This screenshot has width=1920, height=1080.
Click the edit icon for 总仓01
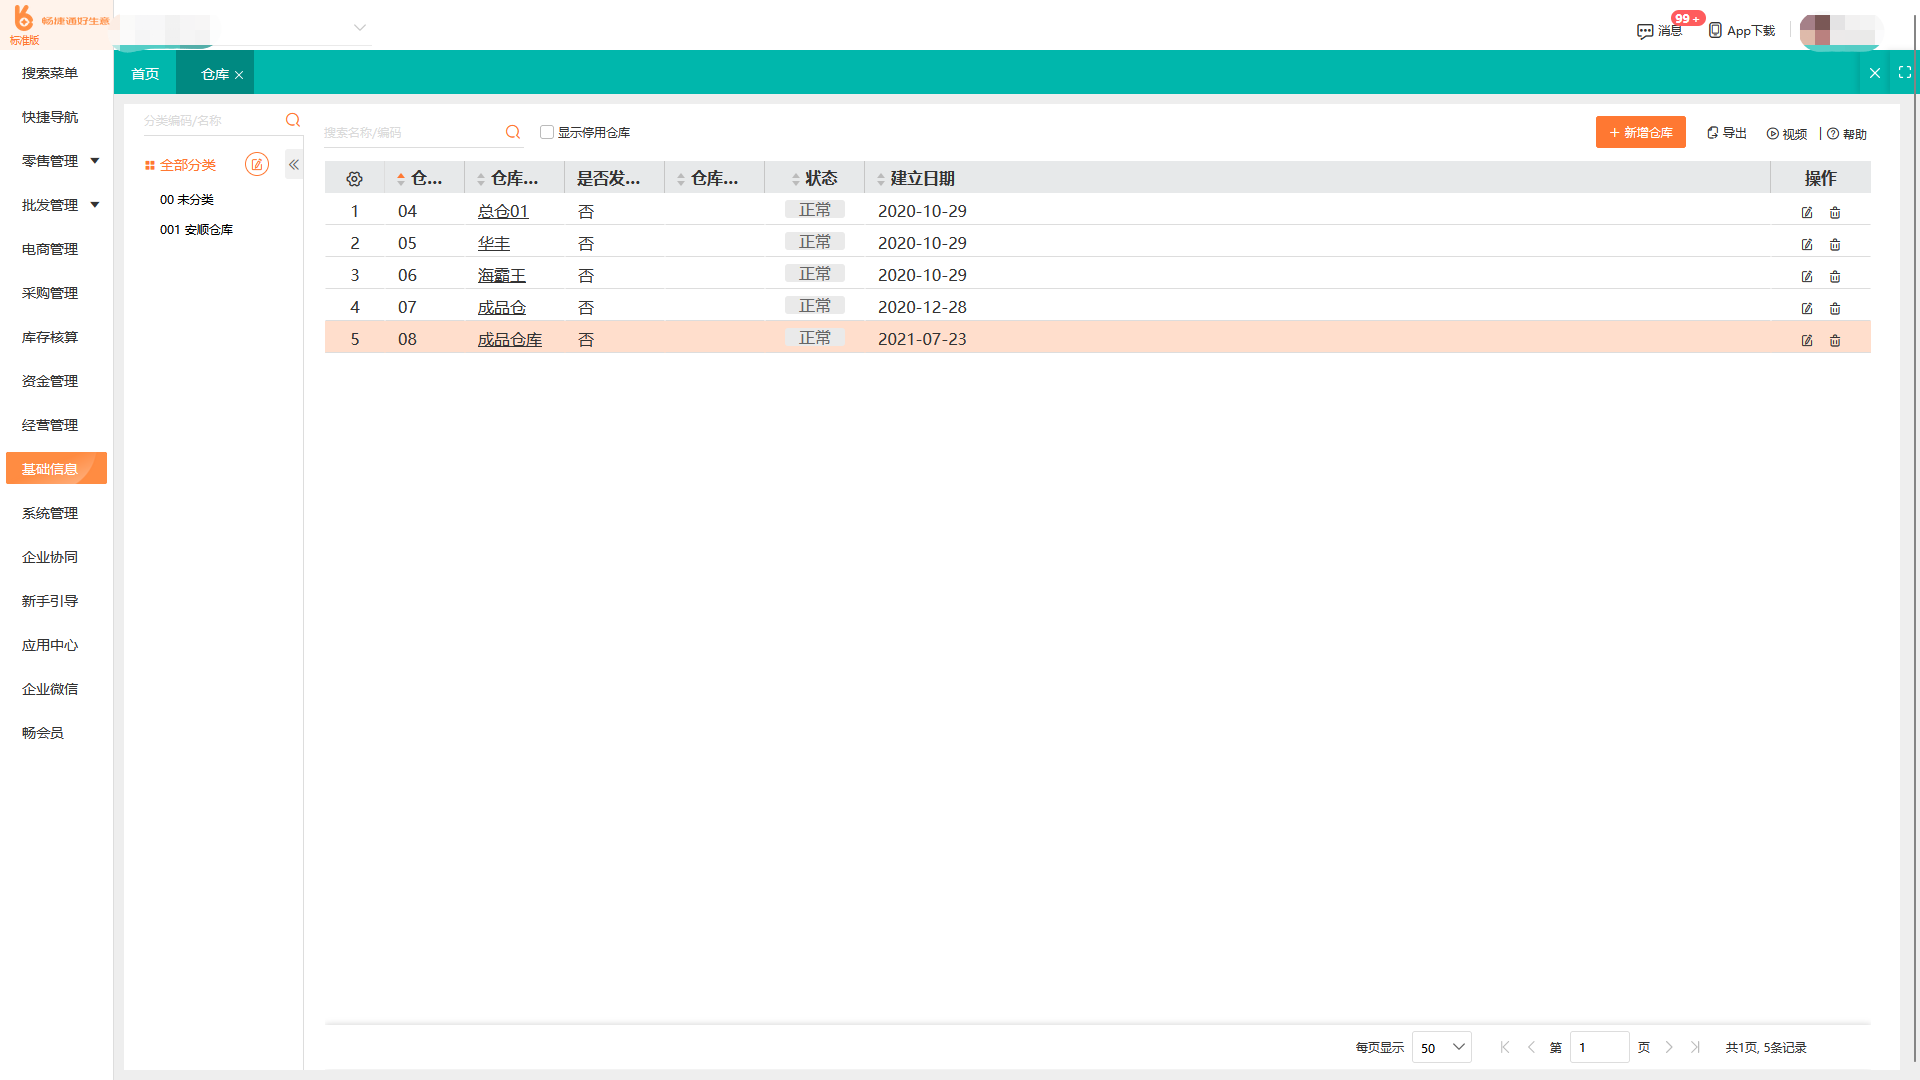pyautogui.click(x=1807, y=211)
